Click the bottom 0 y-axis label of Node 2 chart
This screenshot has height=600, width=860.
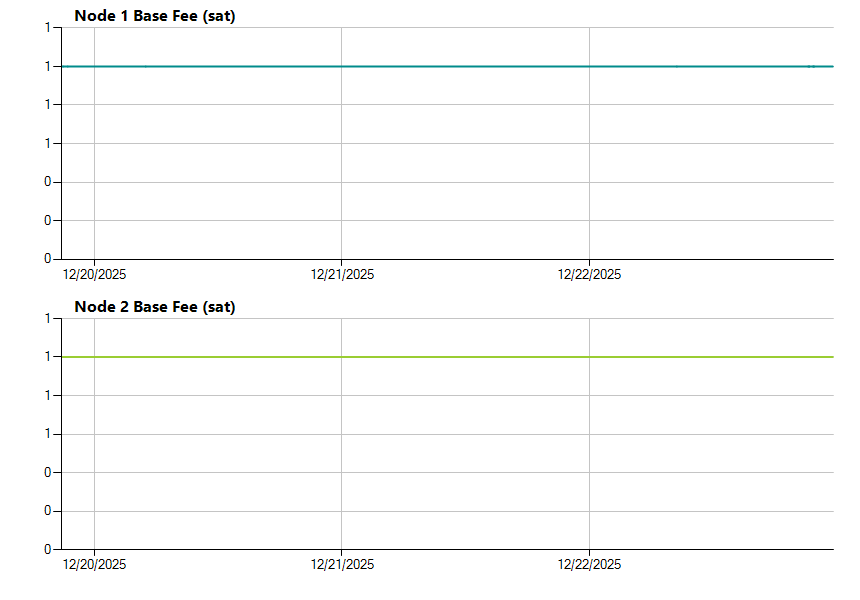point(47,550)
